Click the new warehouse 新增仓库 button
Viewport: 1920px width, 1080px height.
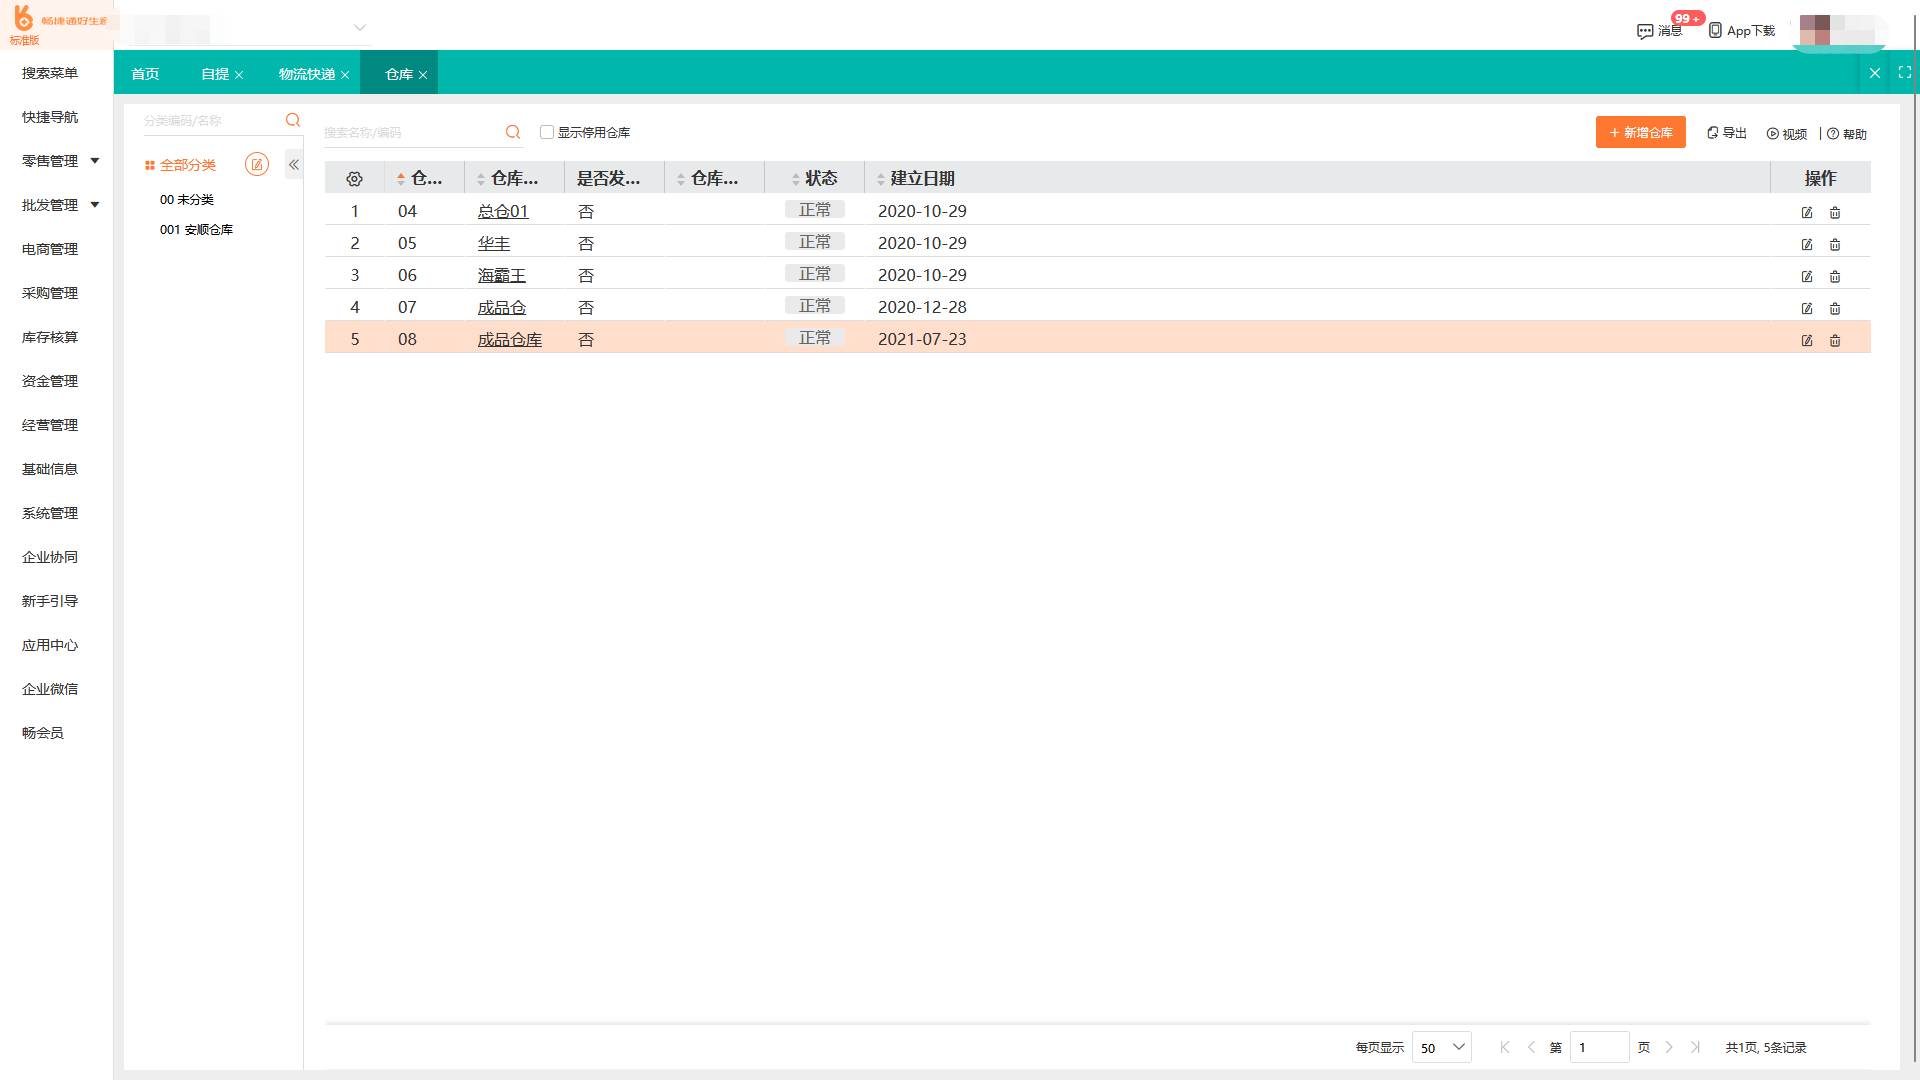(1640, 131)
